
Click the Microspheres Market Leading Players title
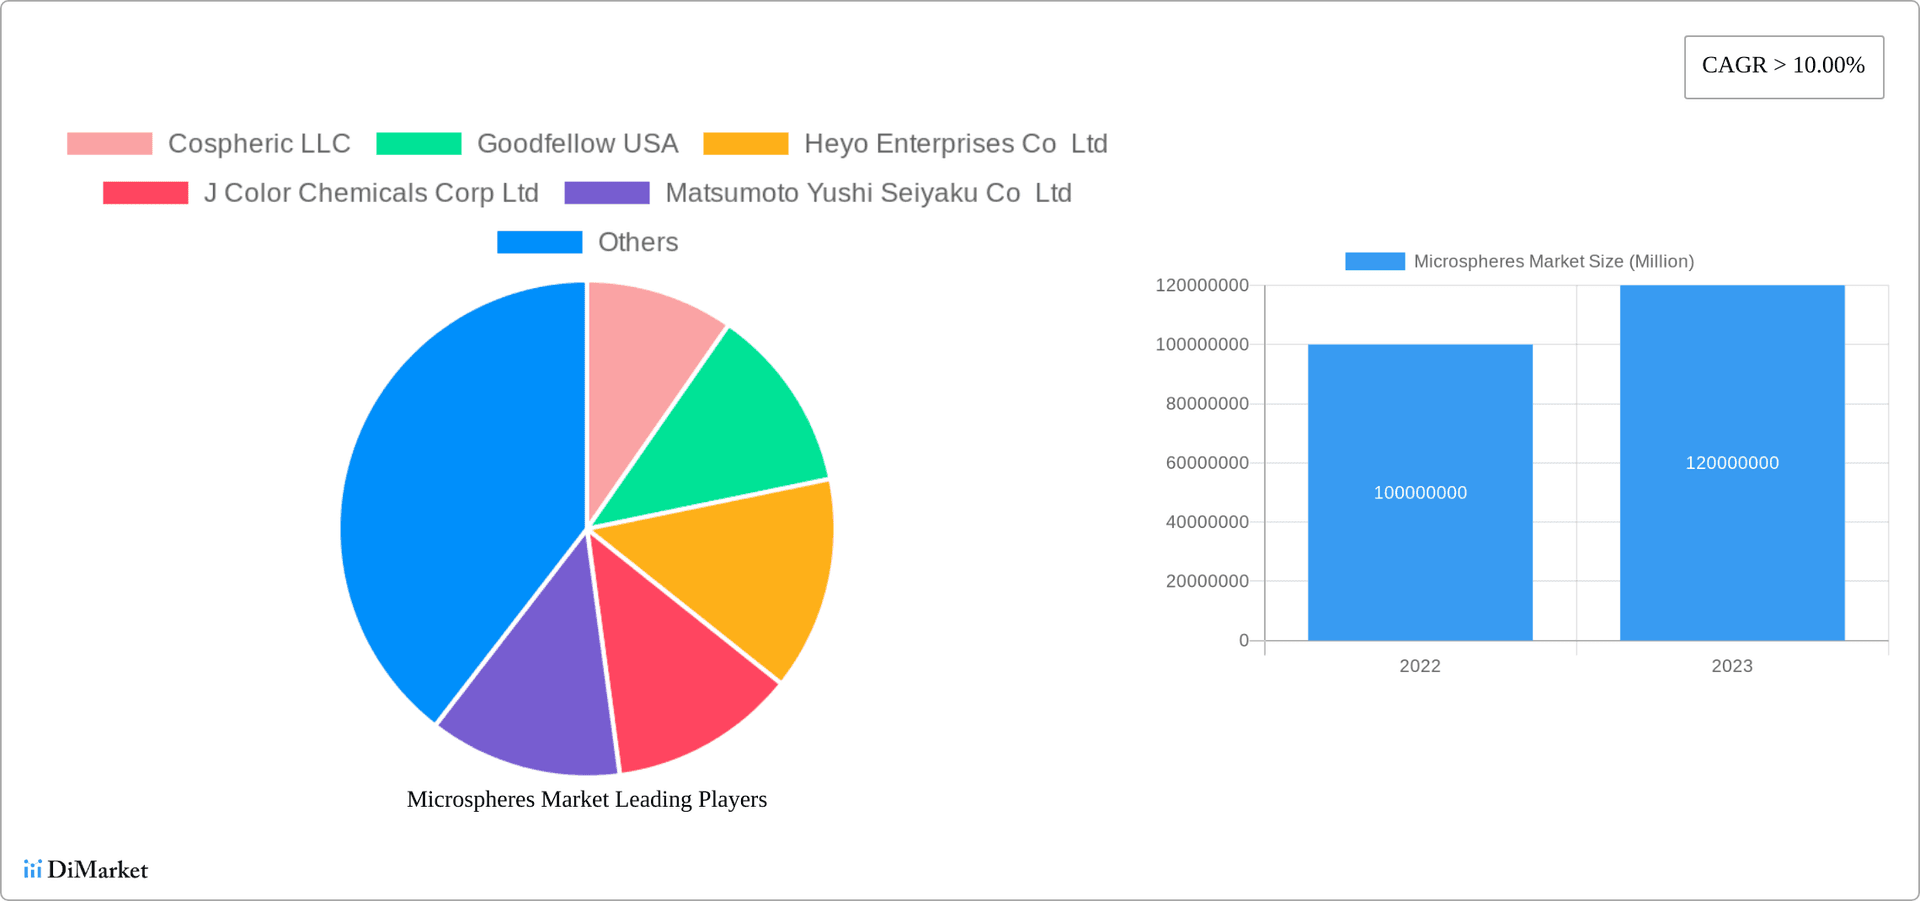click(x=586, y=799)
